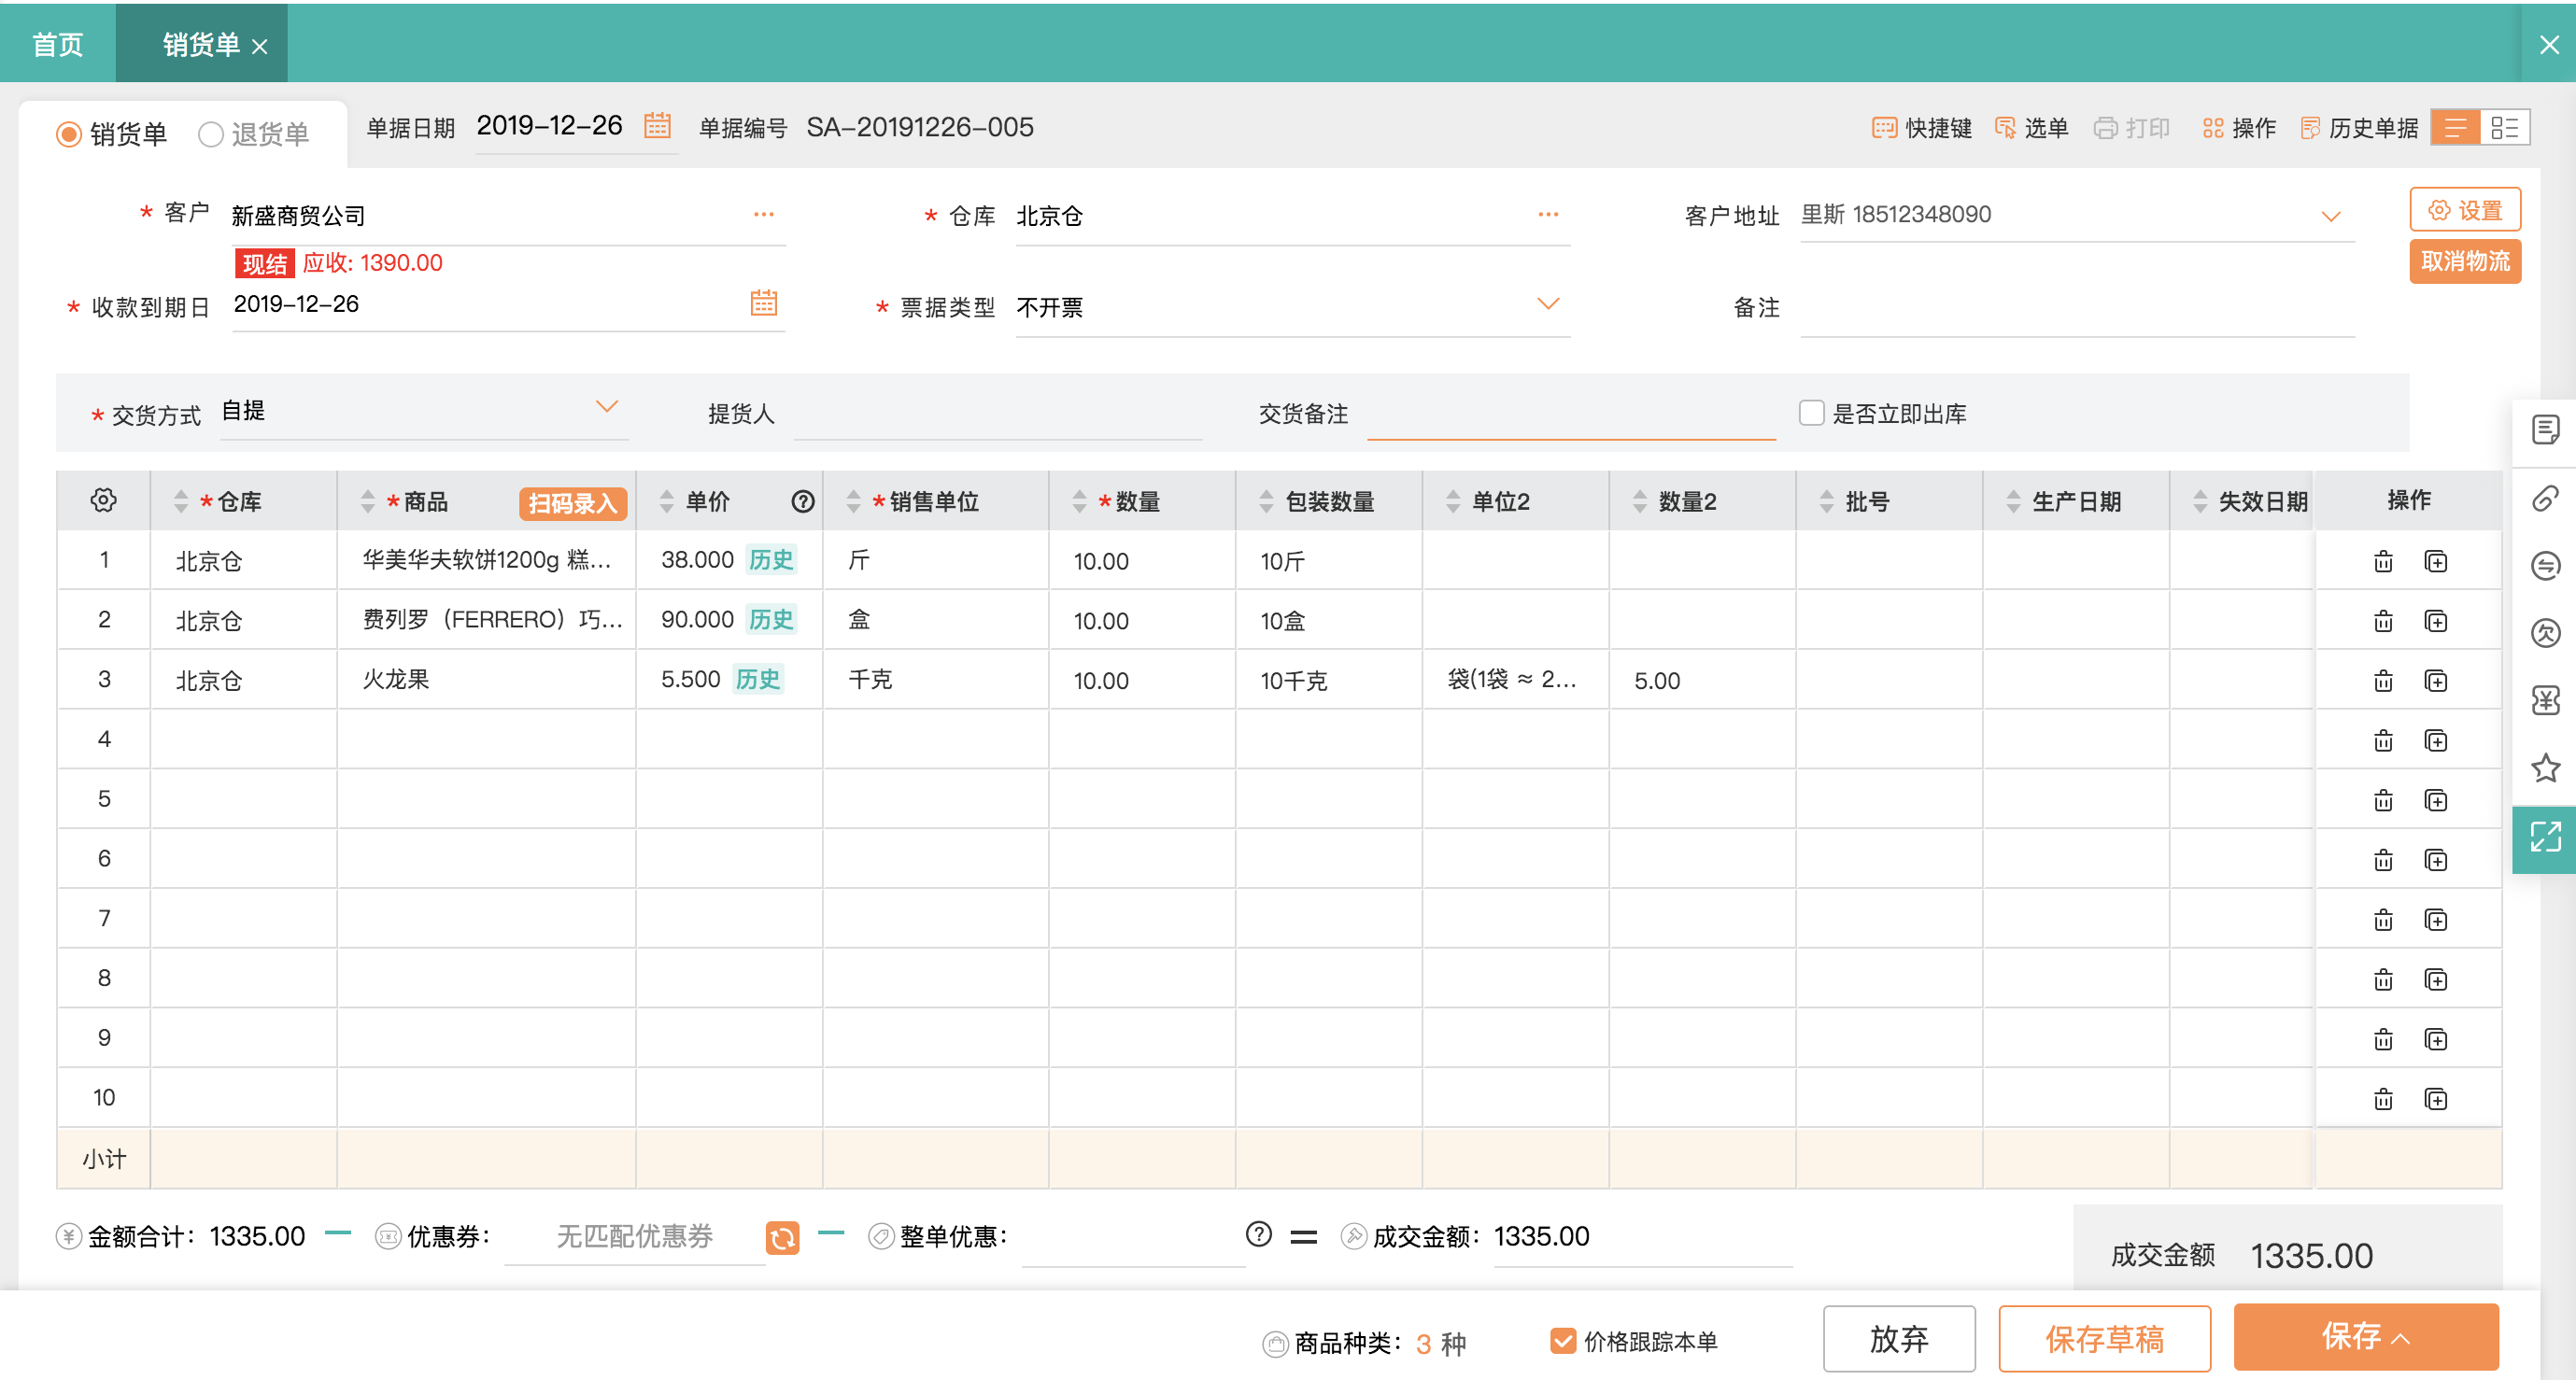Toggle 是否立即出库 checkbox
Screen dimensions: 2576x1380
(x=1809, y=413)
